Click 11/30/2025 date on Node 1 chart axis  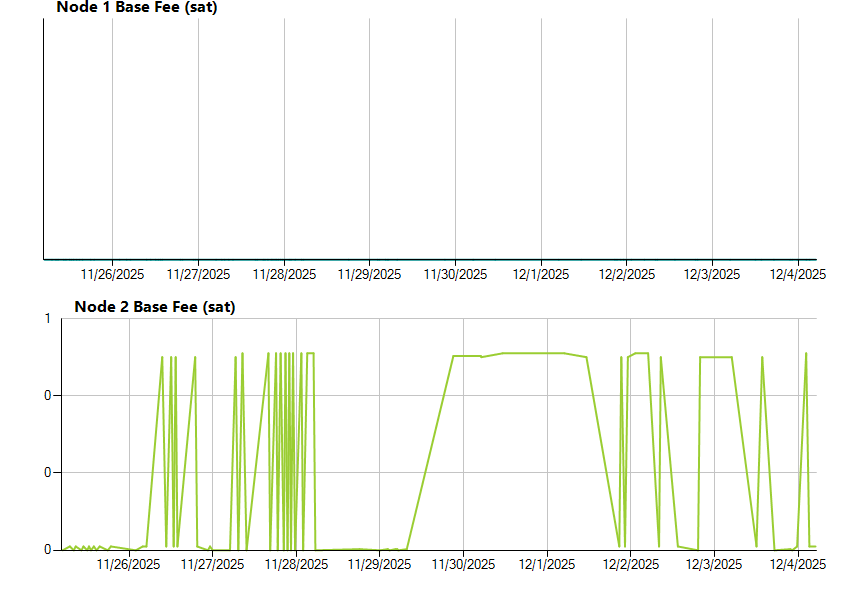coord(455,274)
